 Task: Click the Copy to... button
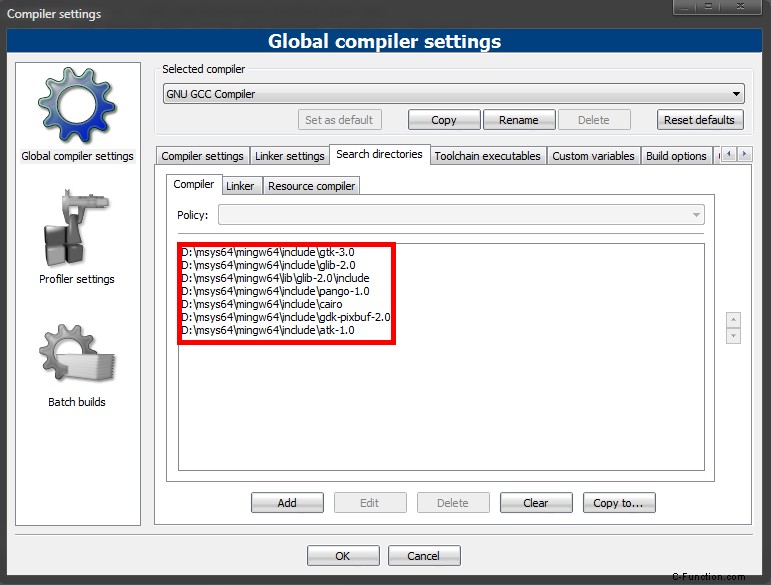617,503
